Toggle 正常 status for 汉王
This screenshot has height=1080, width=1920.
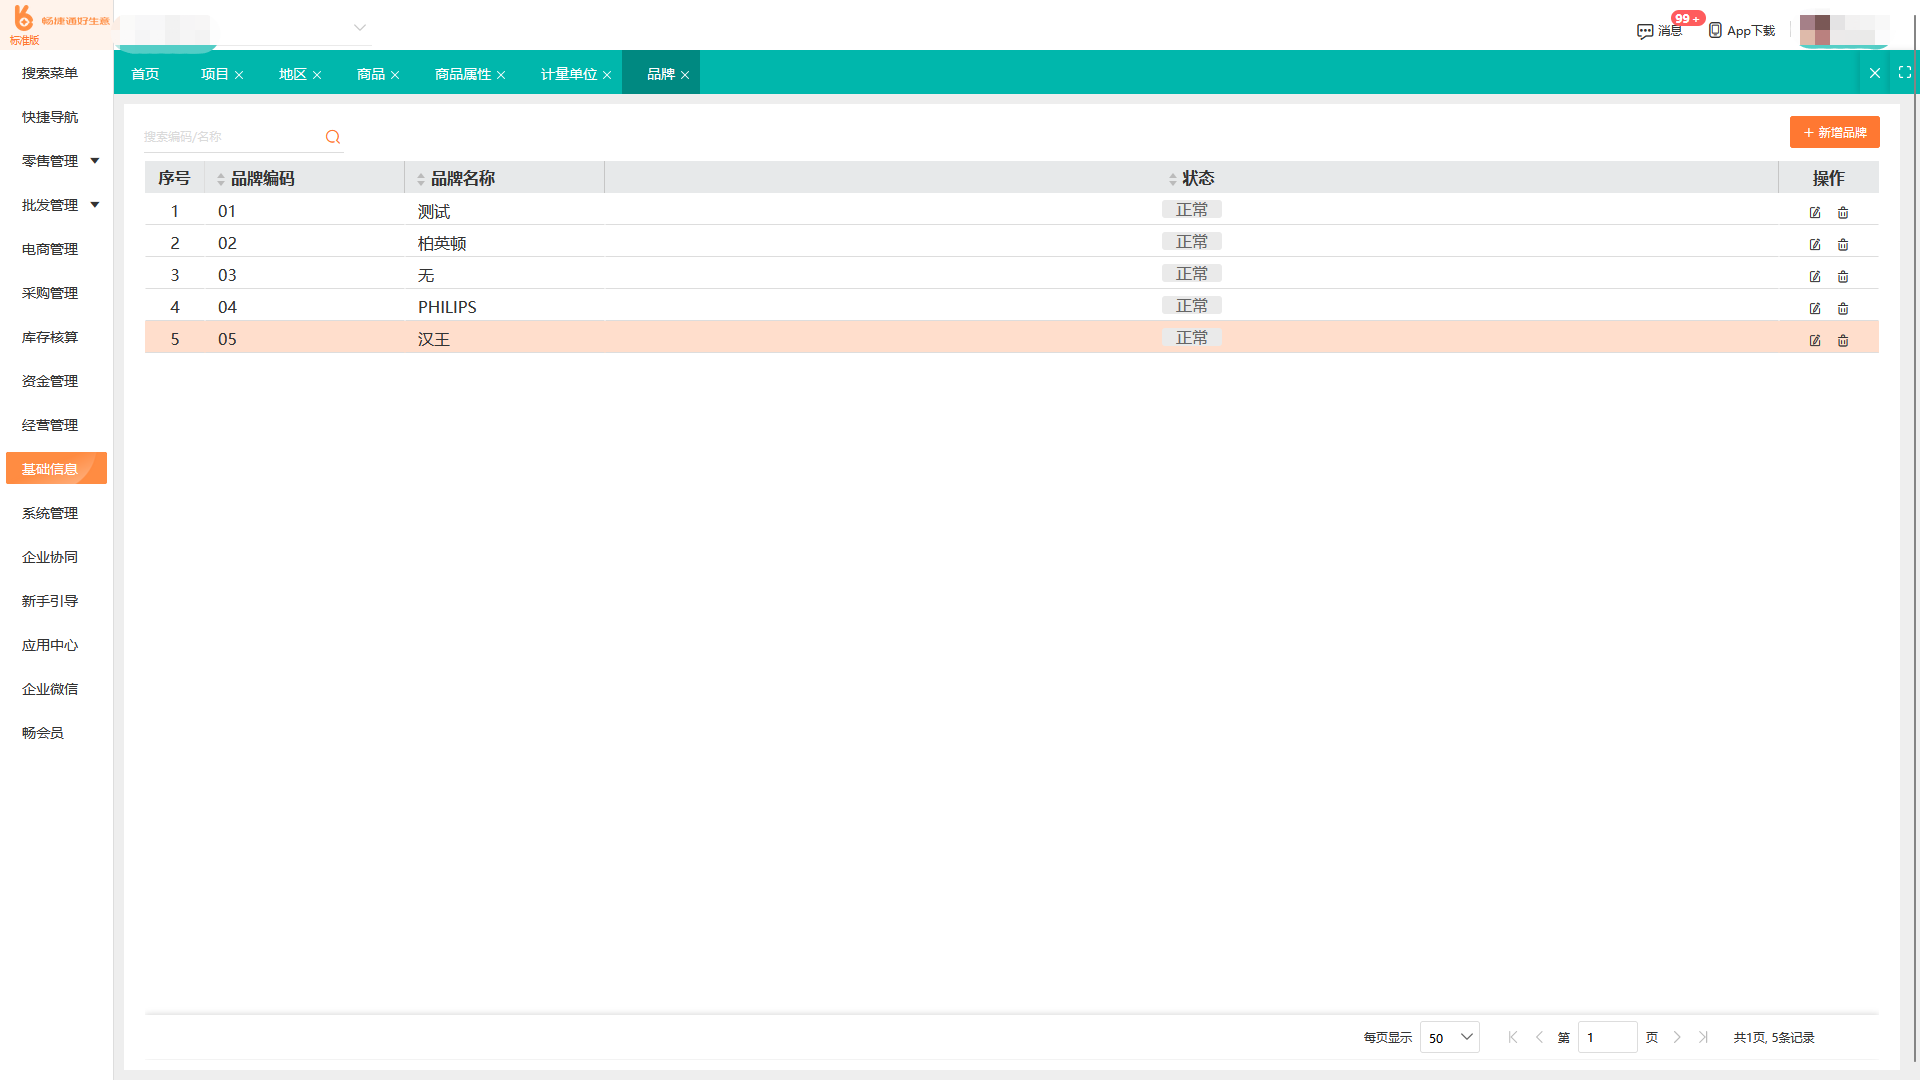click(x=1192, y=338)
